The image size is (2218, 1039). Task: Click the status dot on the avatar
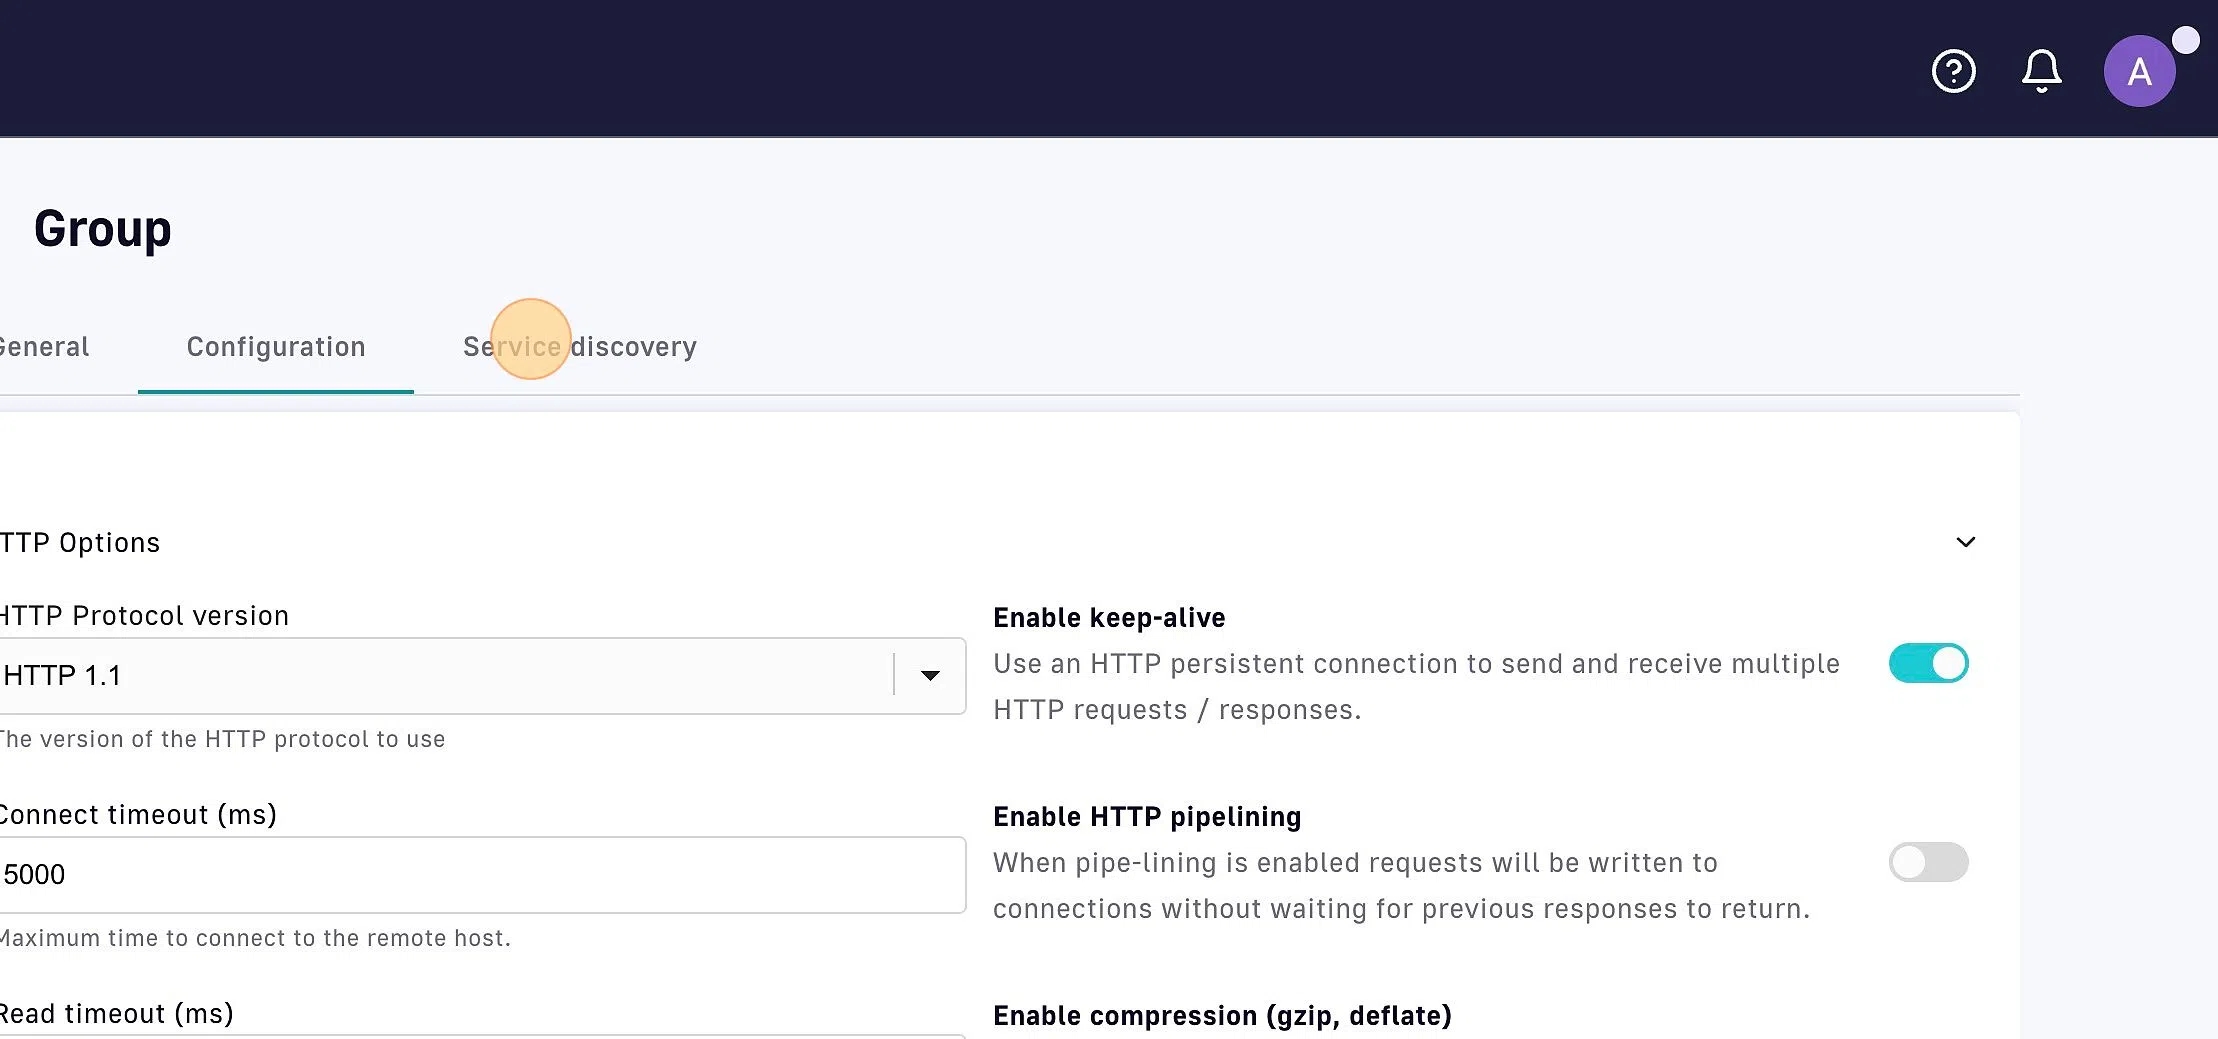[2186, 41]
